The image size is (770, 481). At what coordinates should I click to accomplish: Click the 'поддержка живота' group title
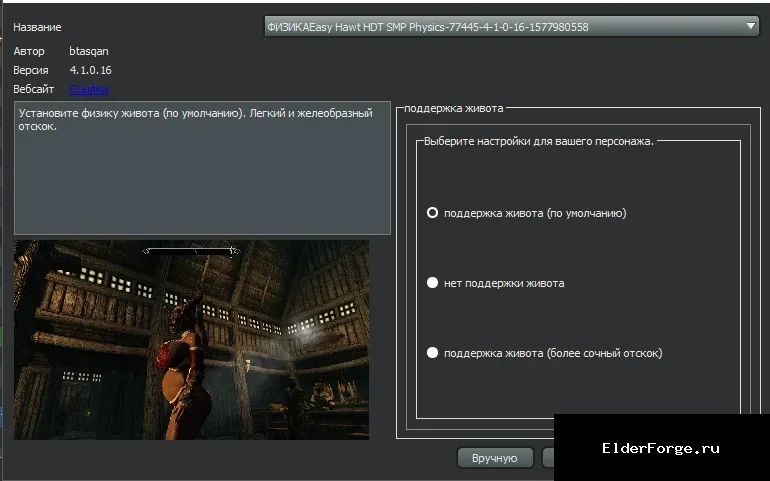pyautogui.click(x=453, y=107)
